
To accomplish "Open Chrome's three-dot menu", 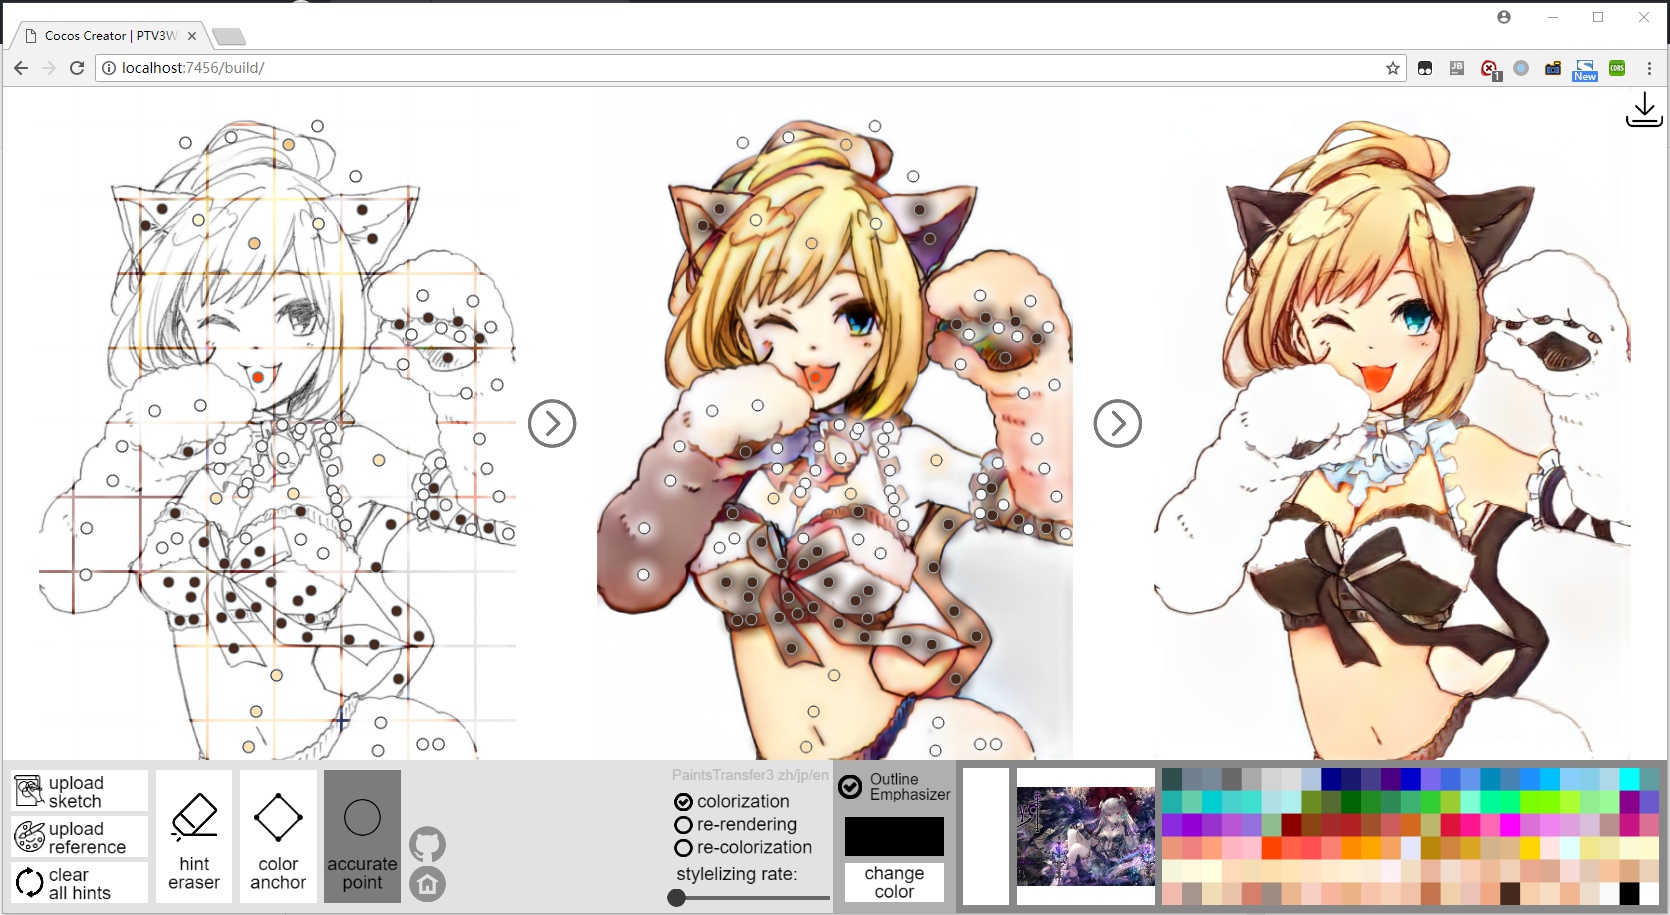I will [x=1649, y=68].
